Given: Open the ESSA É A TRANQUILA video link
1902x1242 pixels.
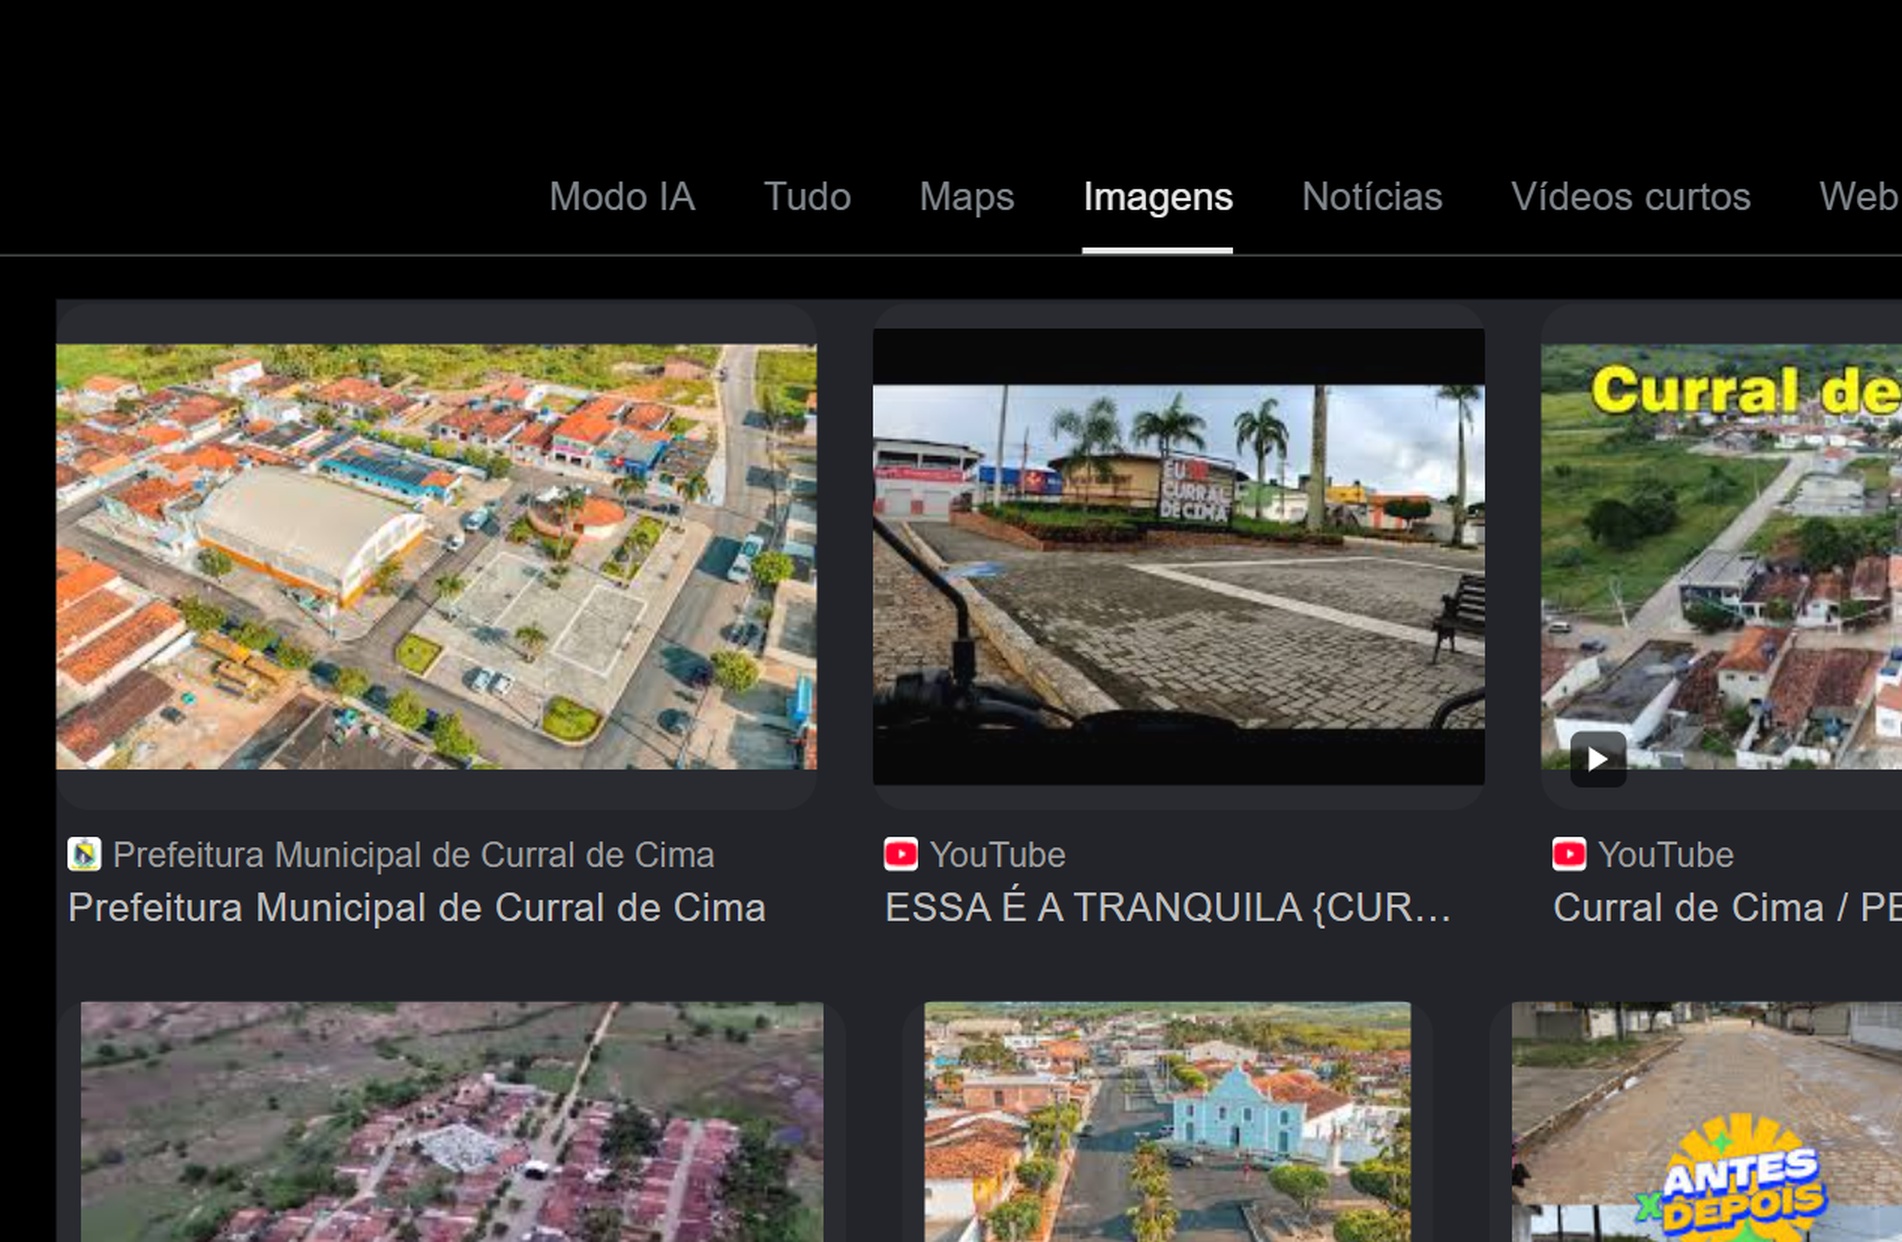Looking at the screenshot, I should 1168,909.
